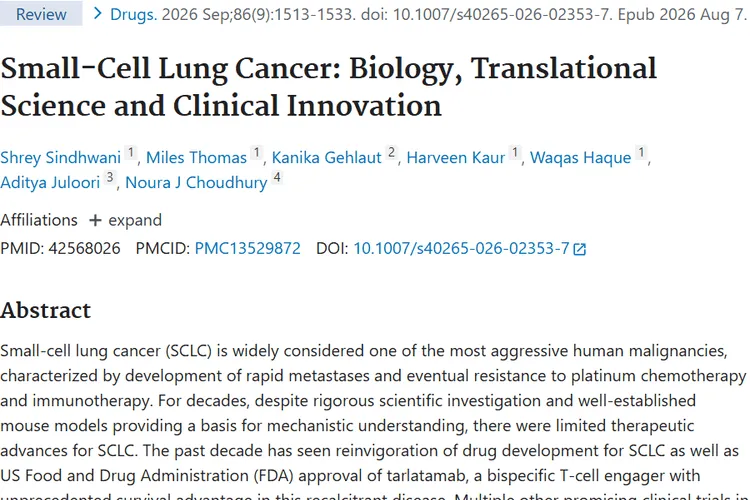This screenshot has width=750, height=500.
Task: Click affiliation superscript 3 after Aditya Juloori
Action: pyautogui.click(x=110, y=178)
